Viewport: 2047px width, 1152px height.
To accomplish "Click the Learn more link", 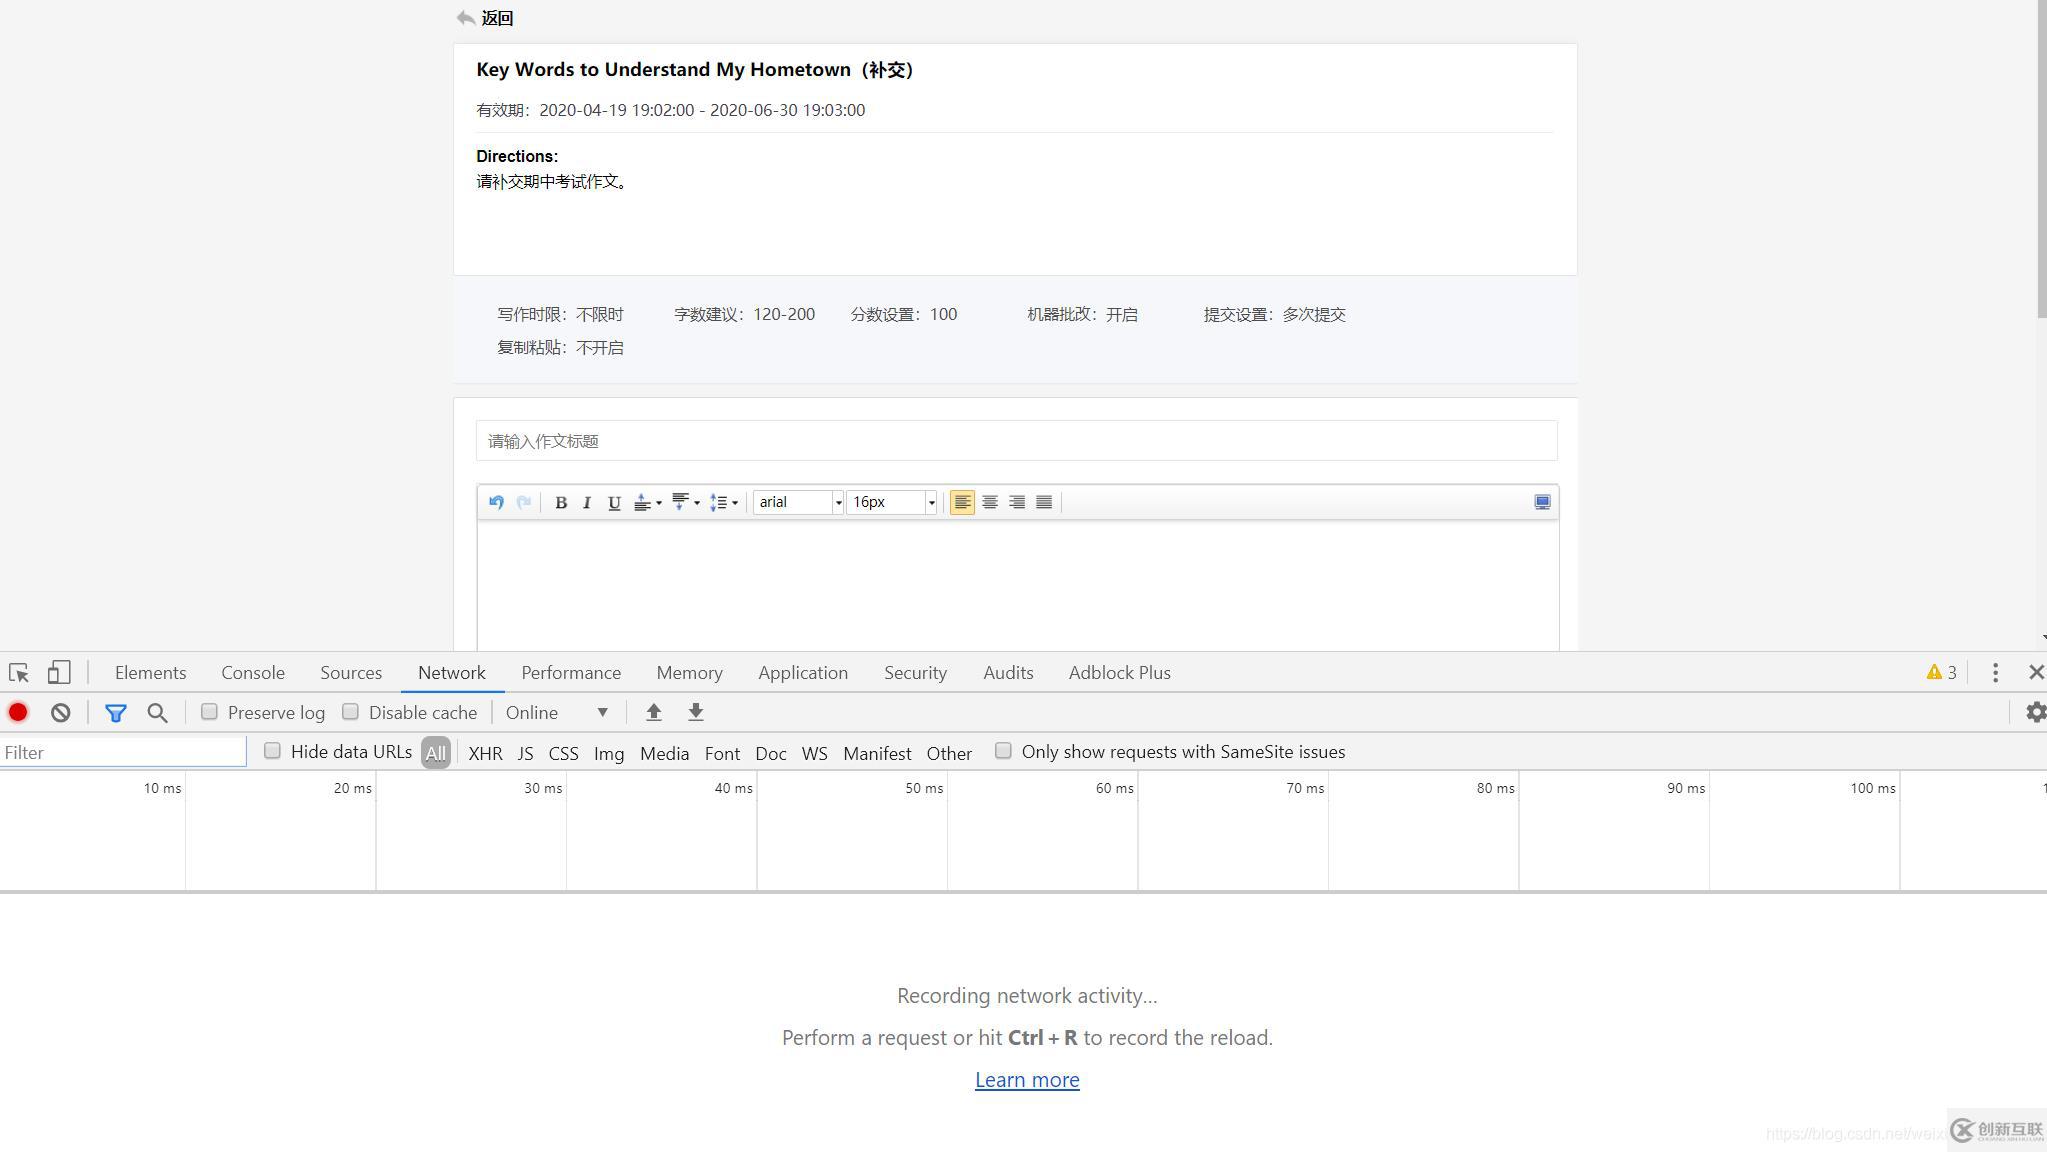I will tap(1026, 1079).
